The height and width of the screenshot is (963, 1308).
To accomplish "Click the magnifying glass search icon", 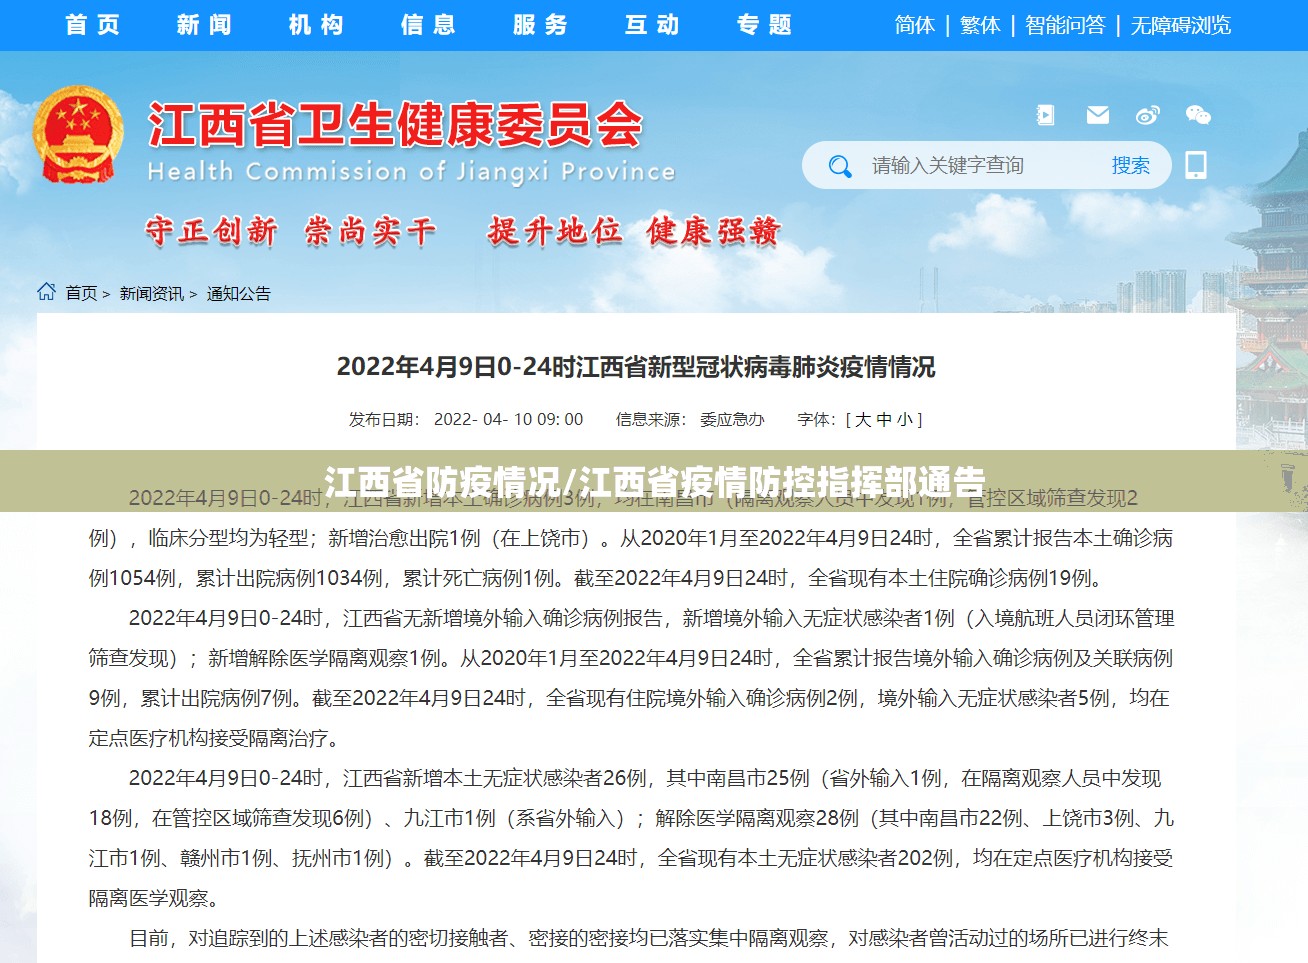I will click(x=840, y=166).
